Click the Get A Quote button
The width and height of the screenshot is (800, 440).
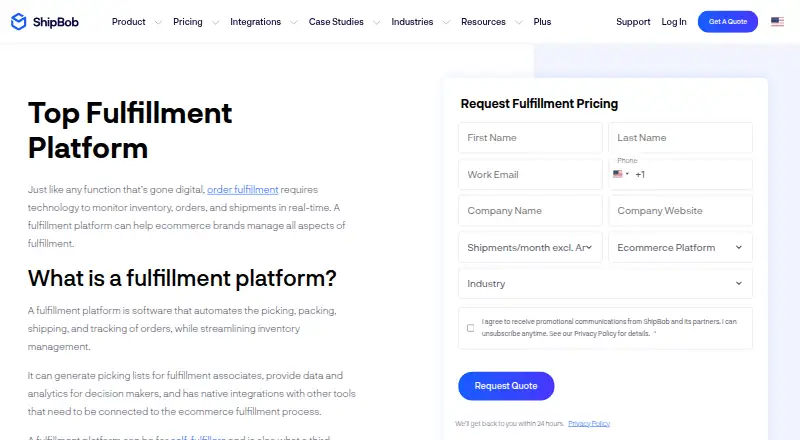(x=728, y=21)
